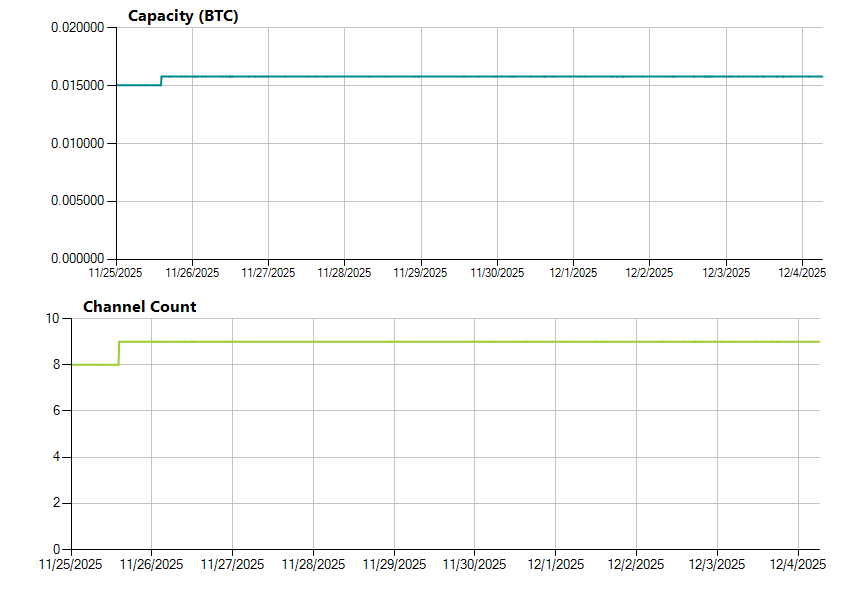Click the 0.005000 Capacity axis label
The width and height of the screenshot is (860, 600).
click(x=77, y=201)
